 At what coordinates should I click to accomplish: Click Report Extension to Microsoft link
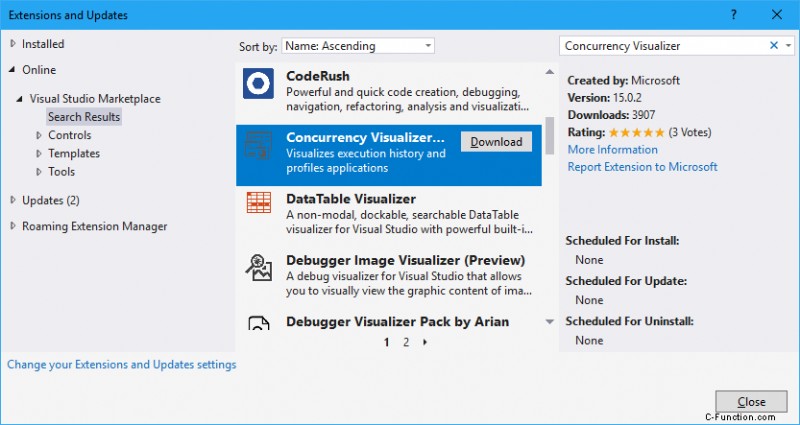point(642,167)
